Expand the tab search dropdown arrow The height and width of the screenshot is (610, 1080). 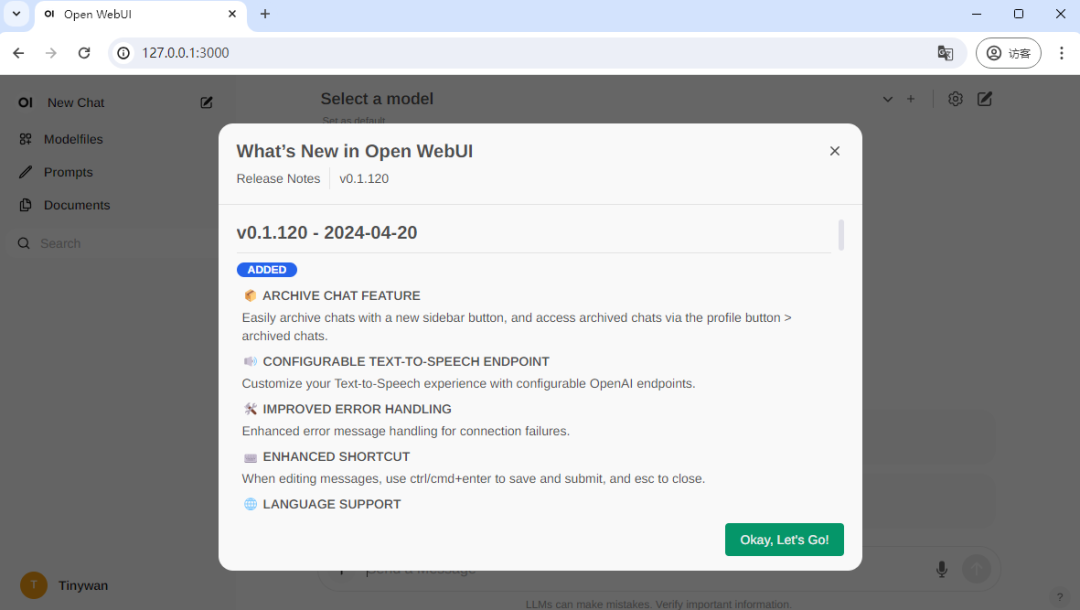point(16,14)
